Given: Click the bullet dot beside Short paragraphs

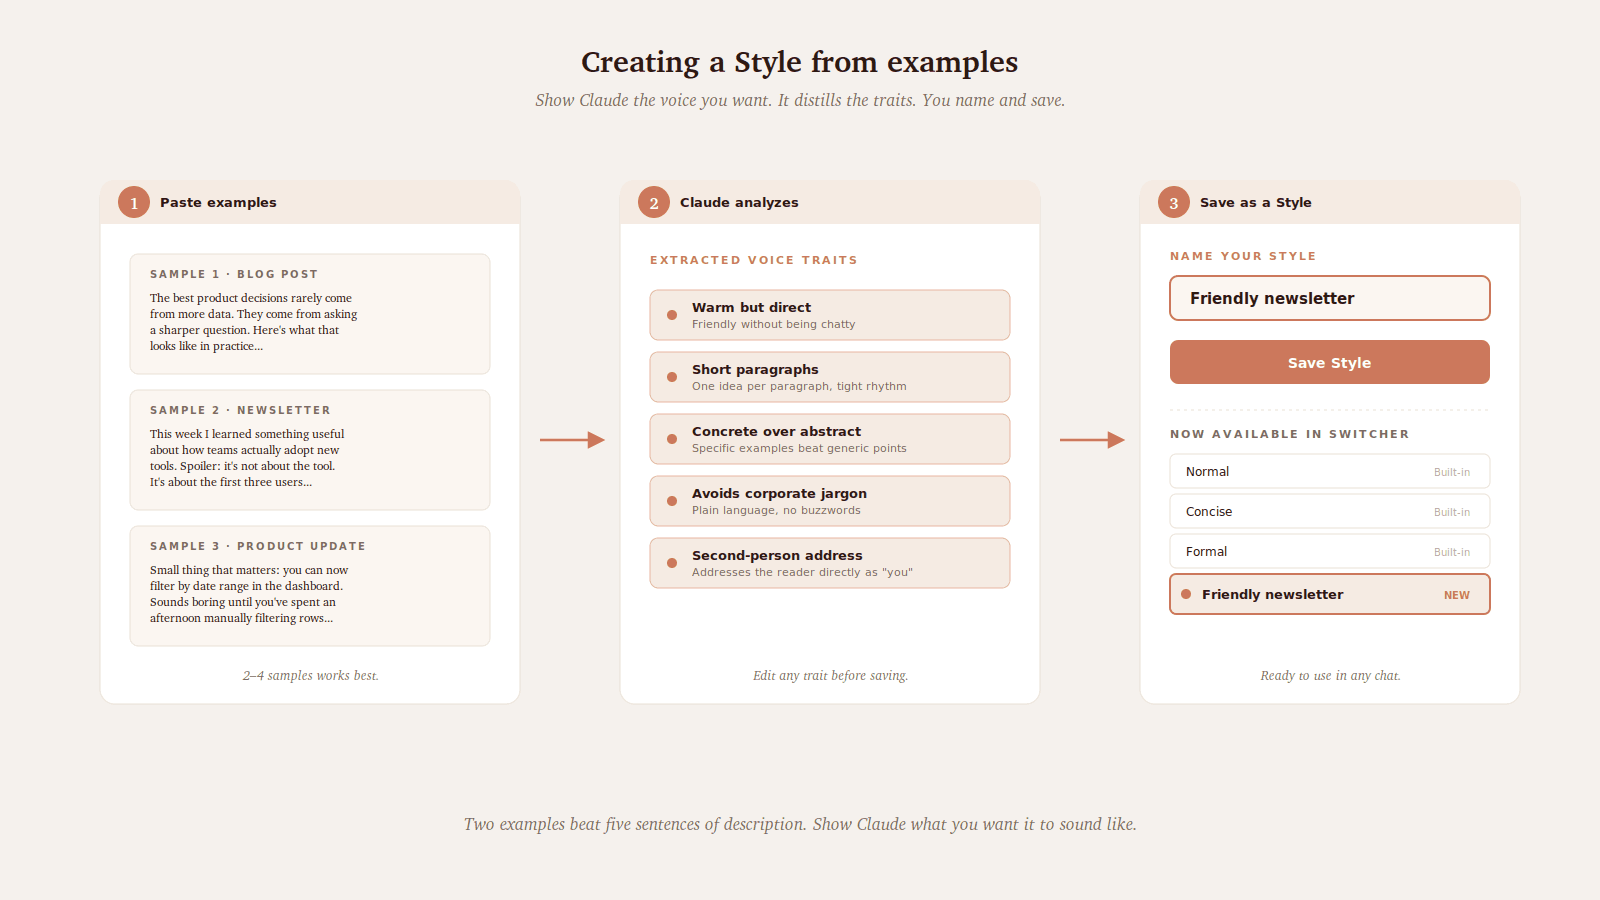Looking at the screenshot, I should pyautogui.click(x=671, y=377).
